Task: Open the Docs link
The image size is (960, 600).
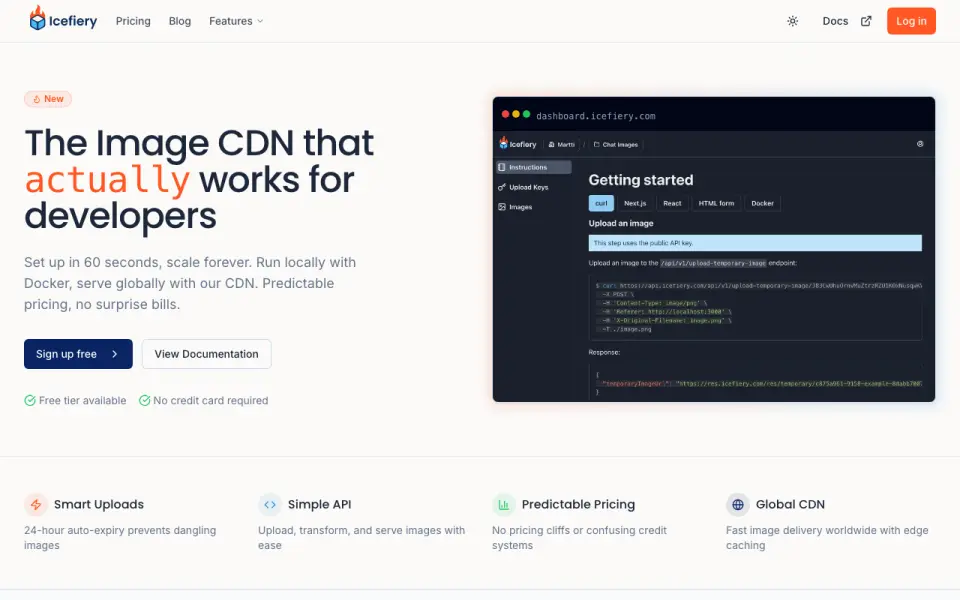Action: [x=835, y=21]
